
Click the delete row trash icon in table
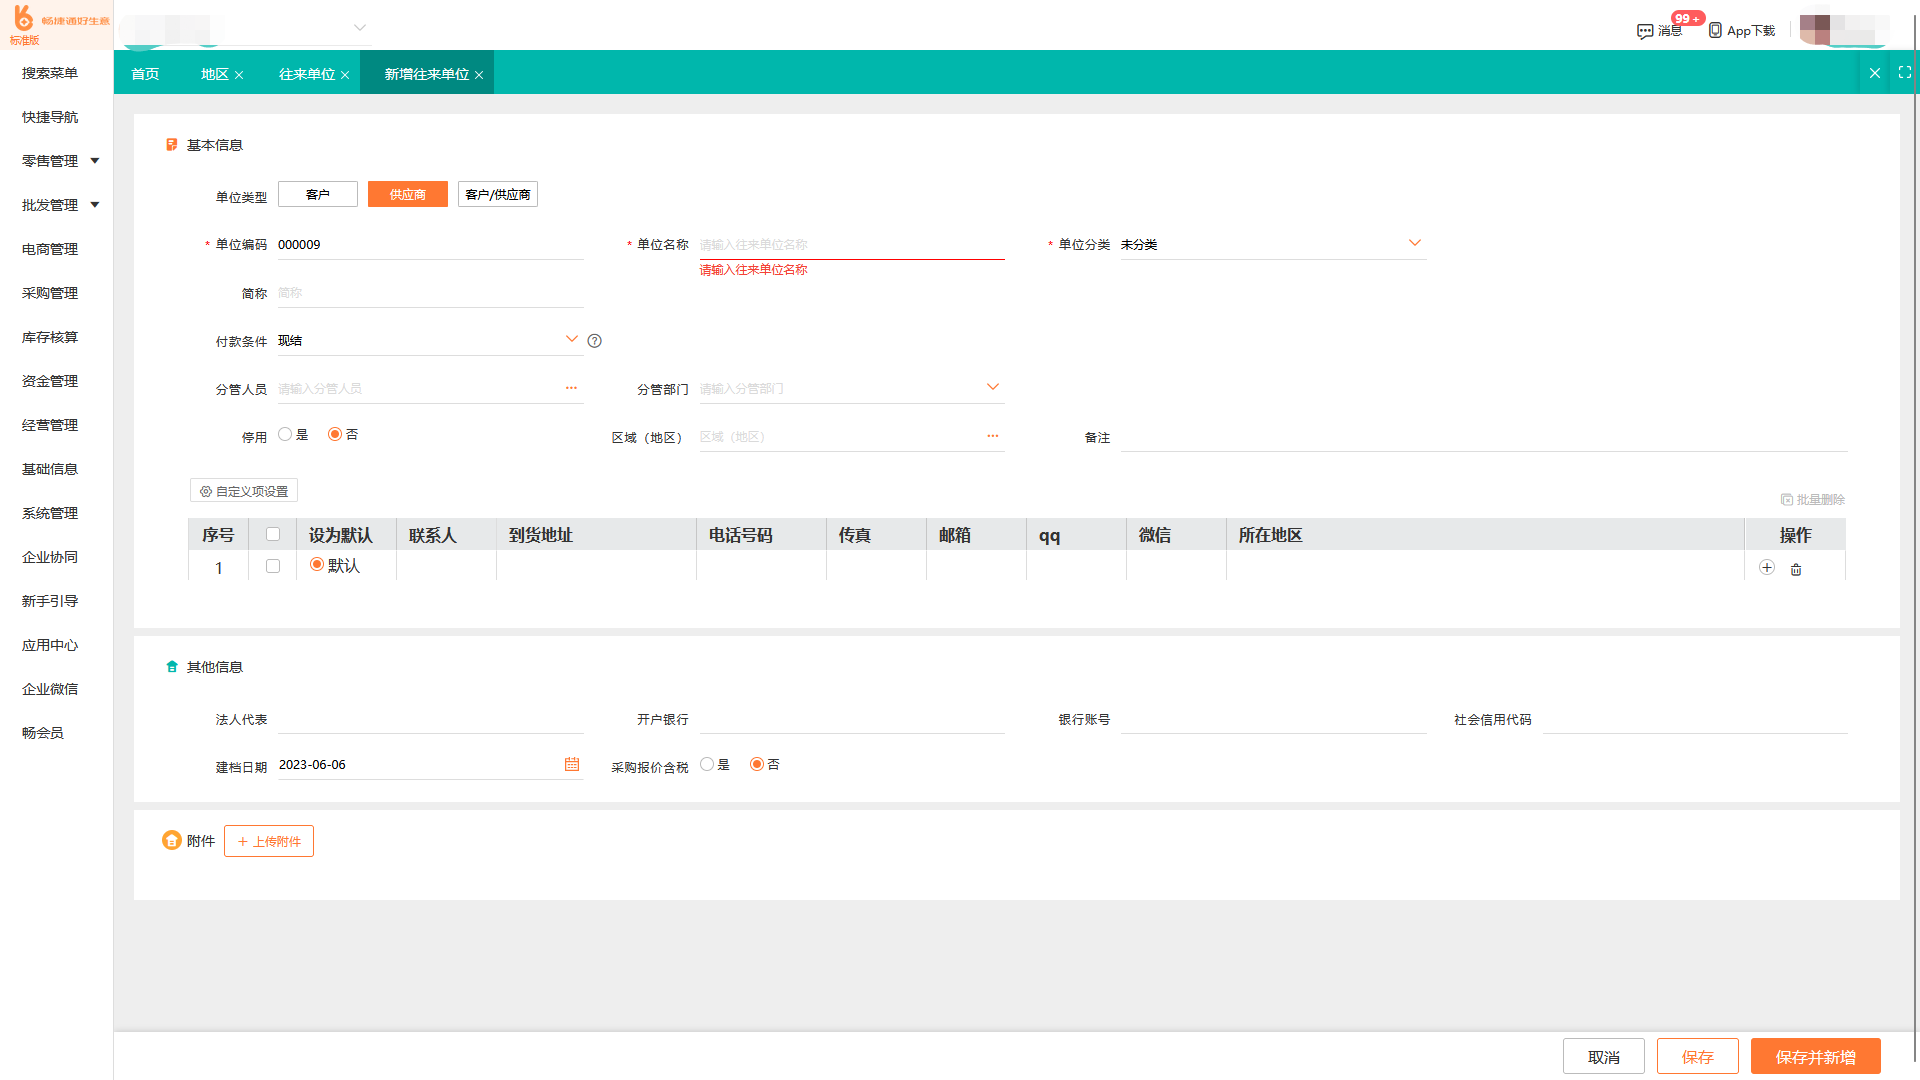[1796, 570]
